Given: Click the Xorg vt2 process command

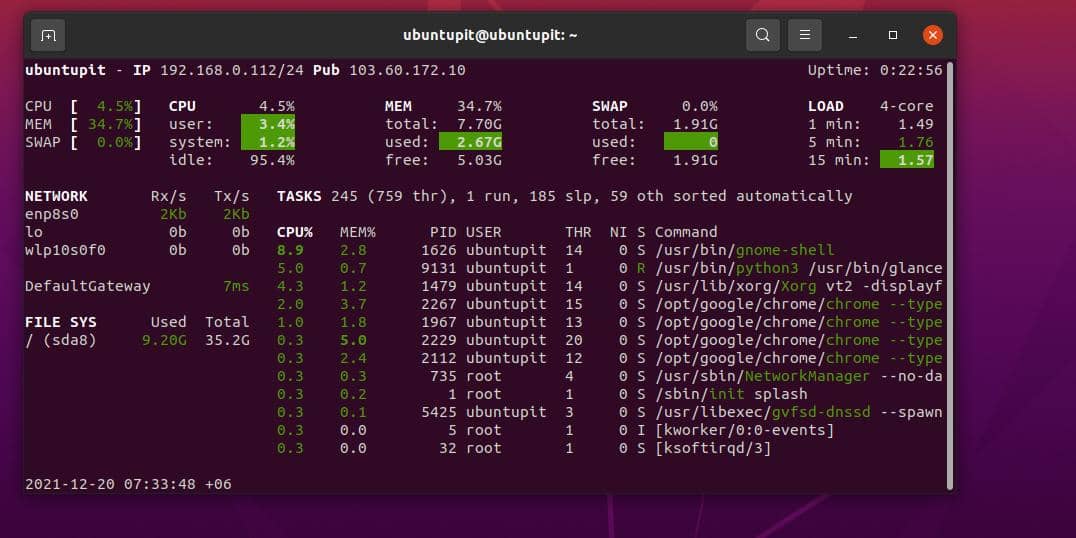Looking at the screenshot, I should click(798, 286).
